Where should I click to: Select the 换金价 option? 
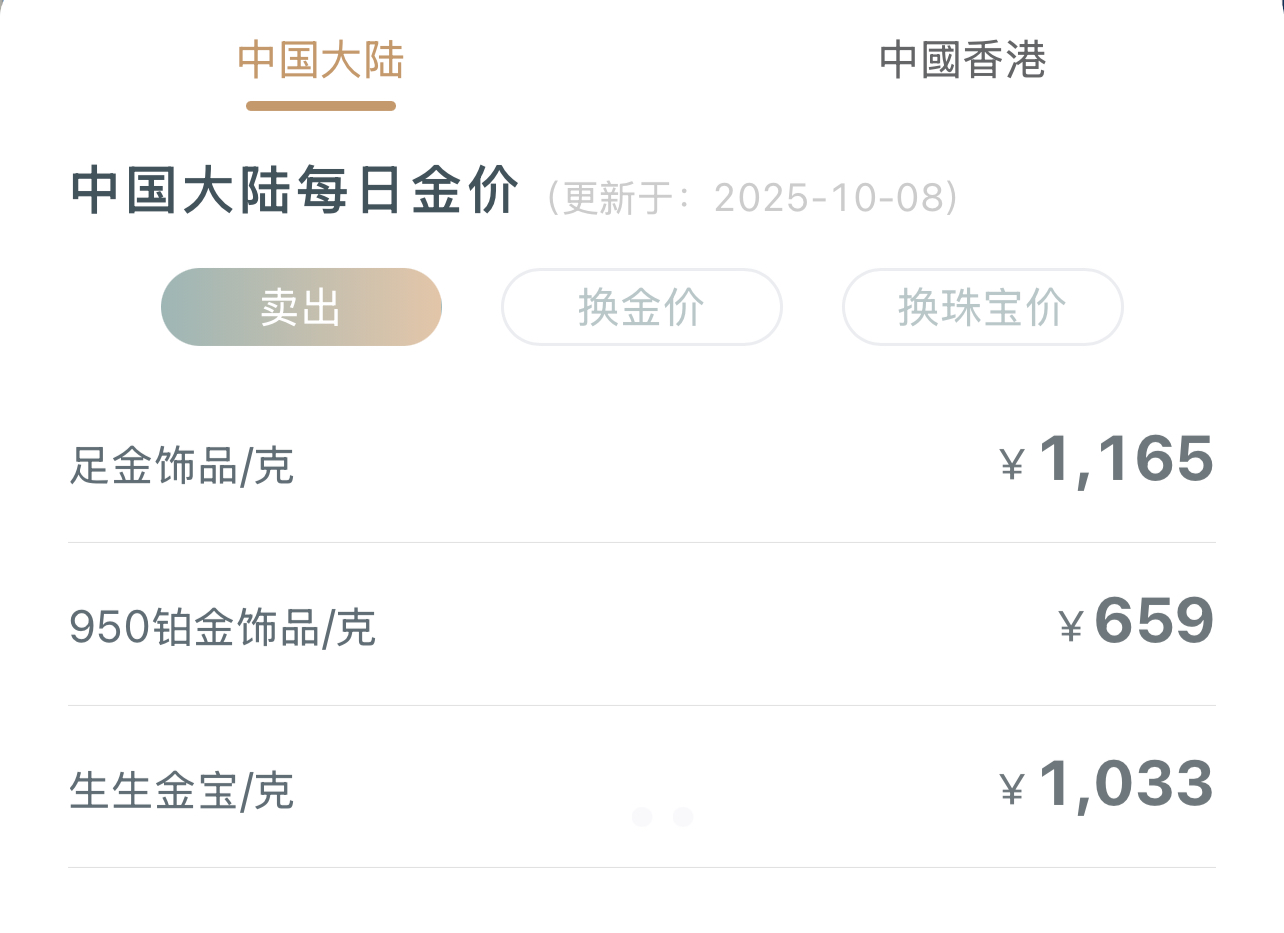(x=641, y=307)
